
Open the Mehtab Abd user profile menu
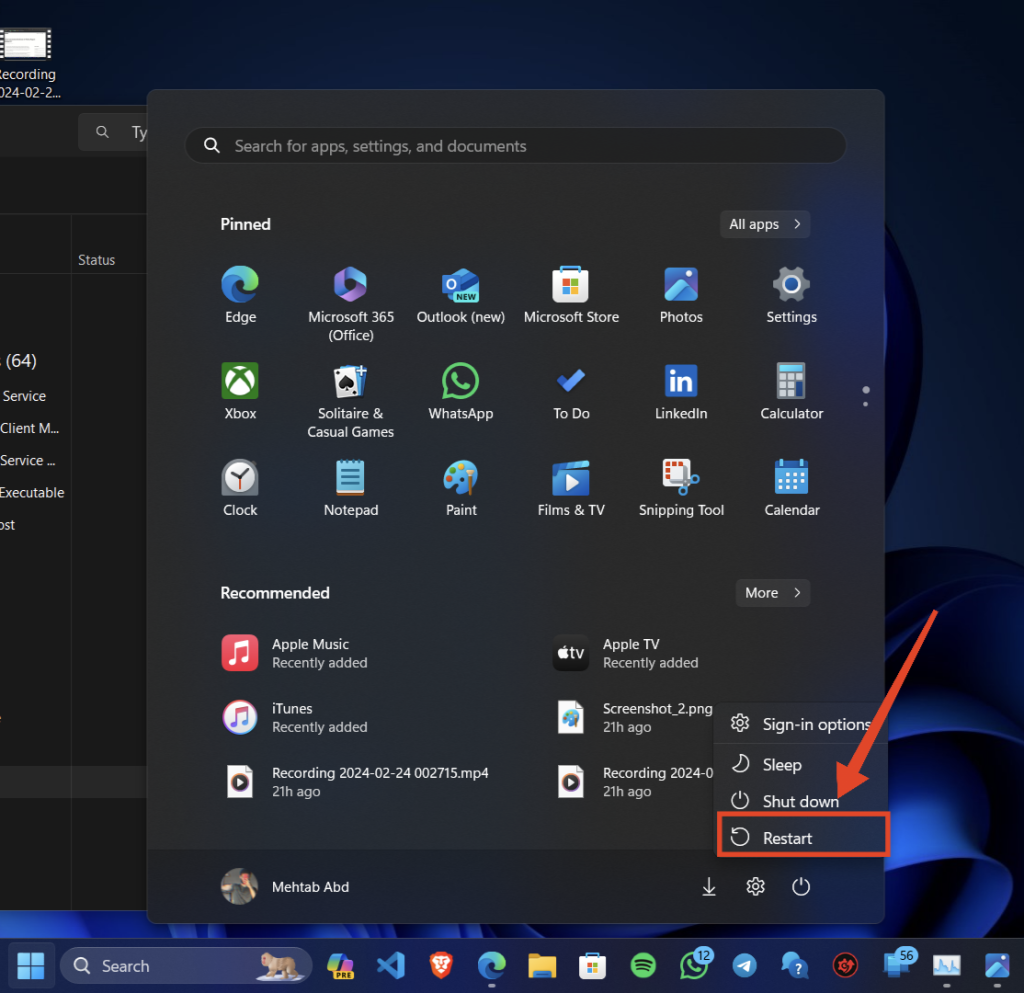285,887
